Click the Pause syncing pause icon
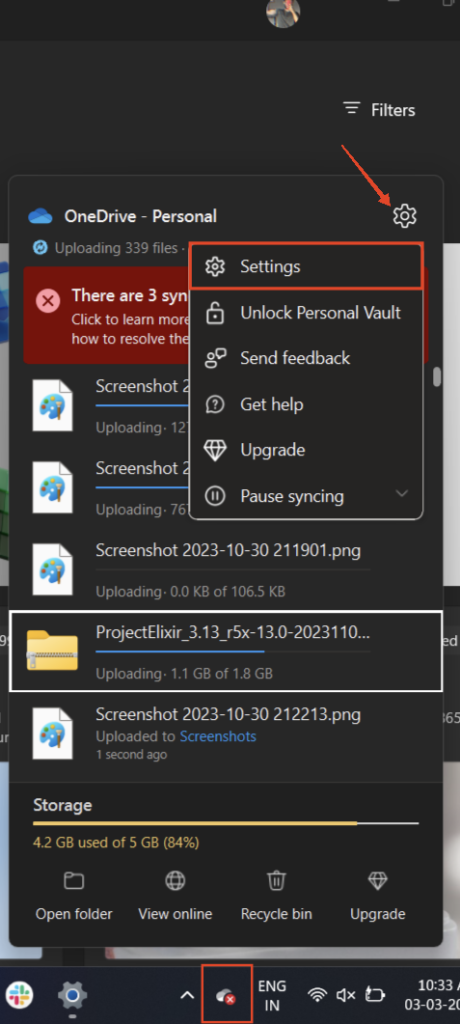This screenshot has height=1024, width=460. tap(215, 496)
